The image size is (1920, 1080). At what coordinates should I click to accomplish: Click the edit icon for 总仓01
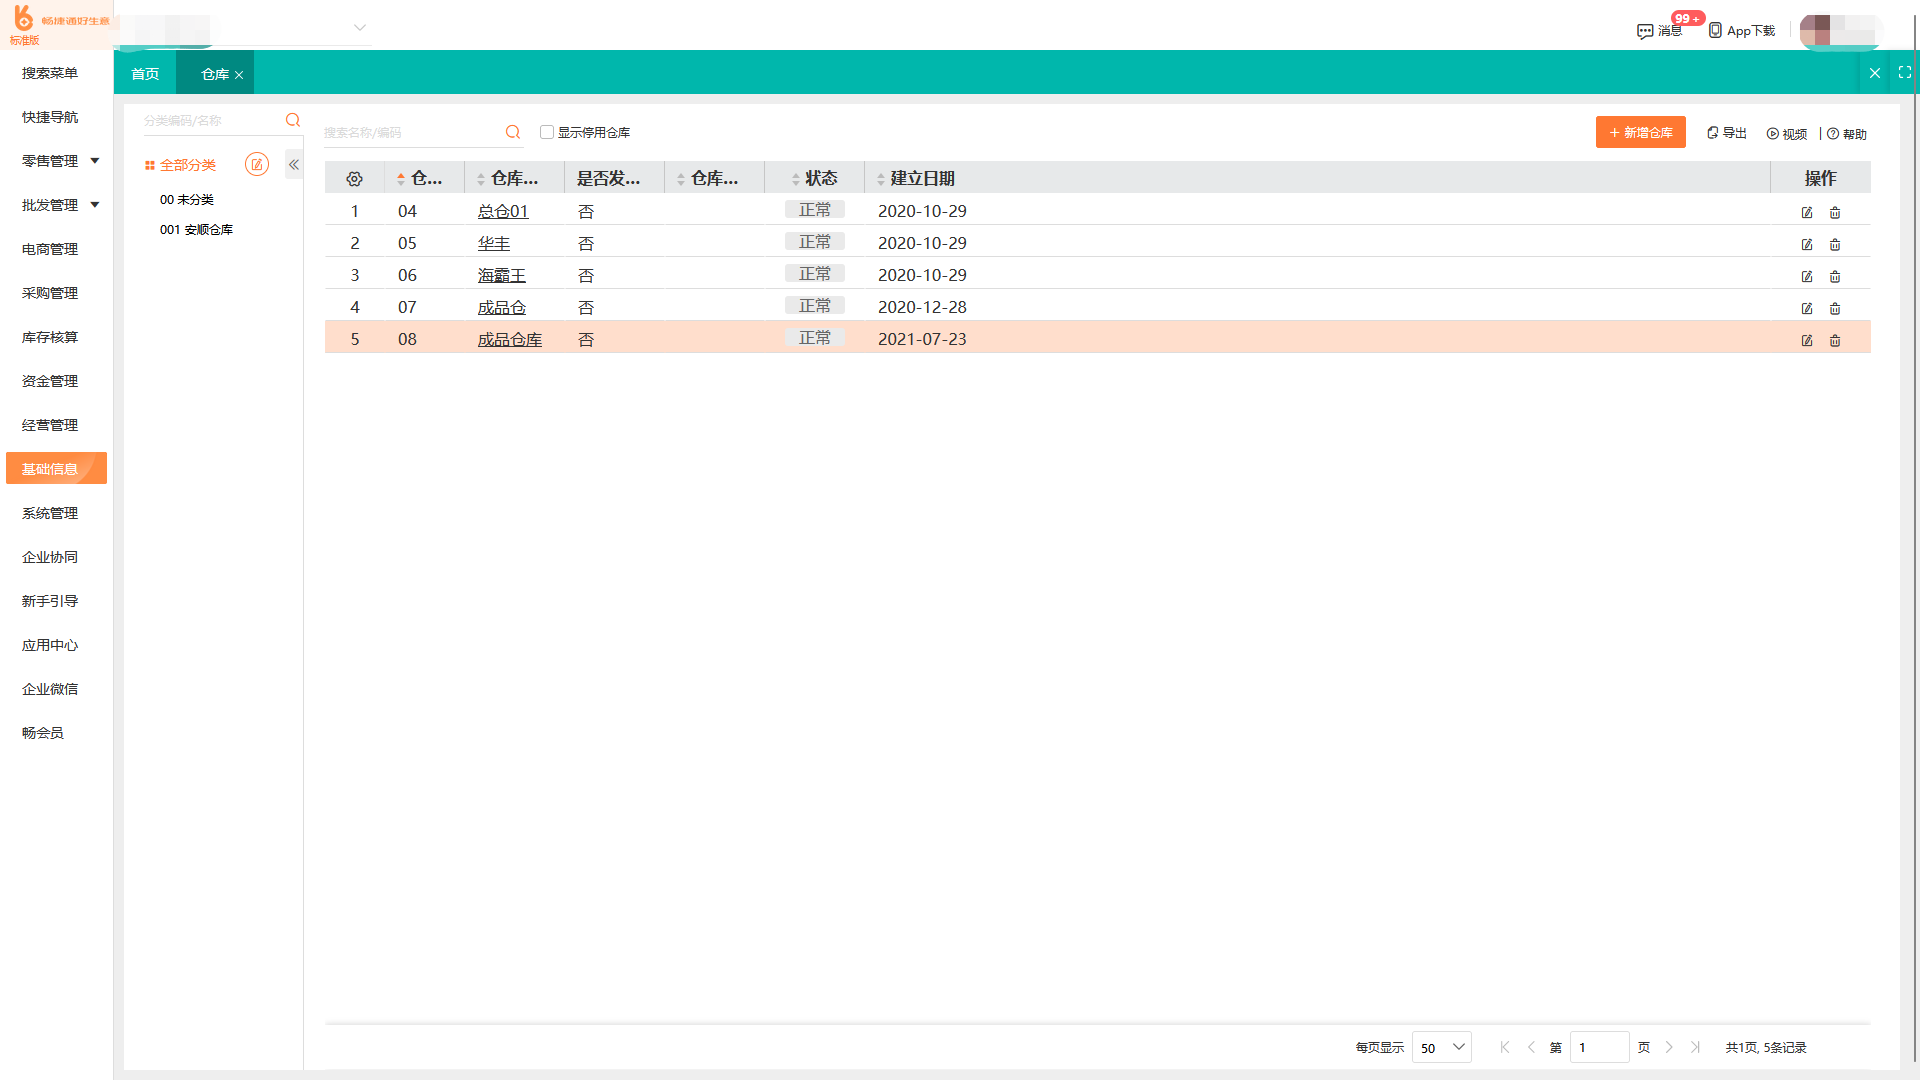1807,211
